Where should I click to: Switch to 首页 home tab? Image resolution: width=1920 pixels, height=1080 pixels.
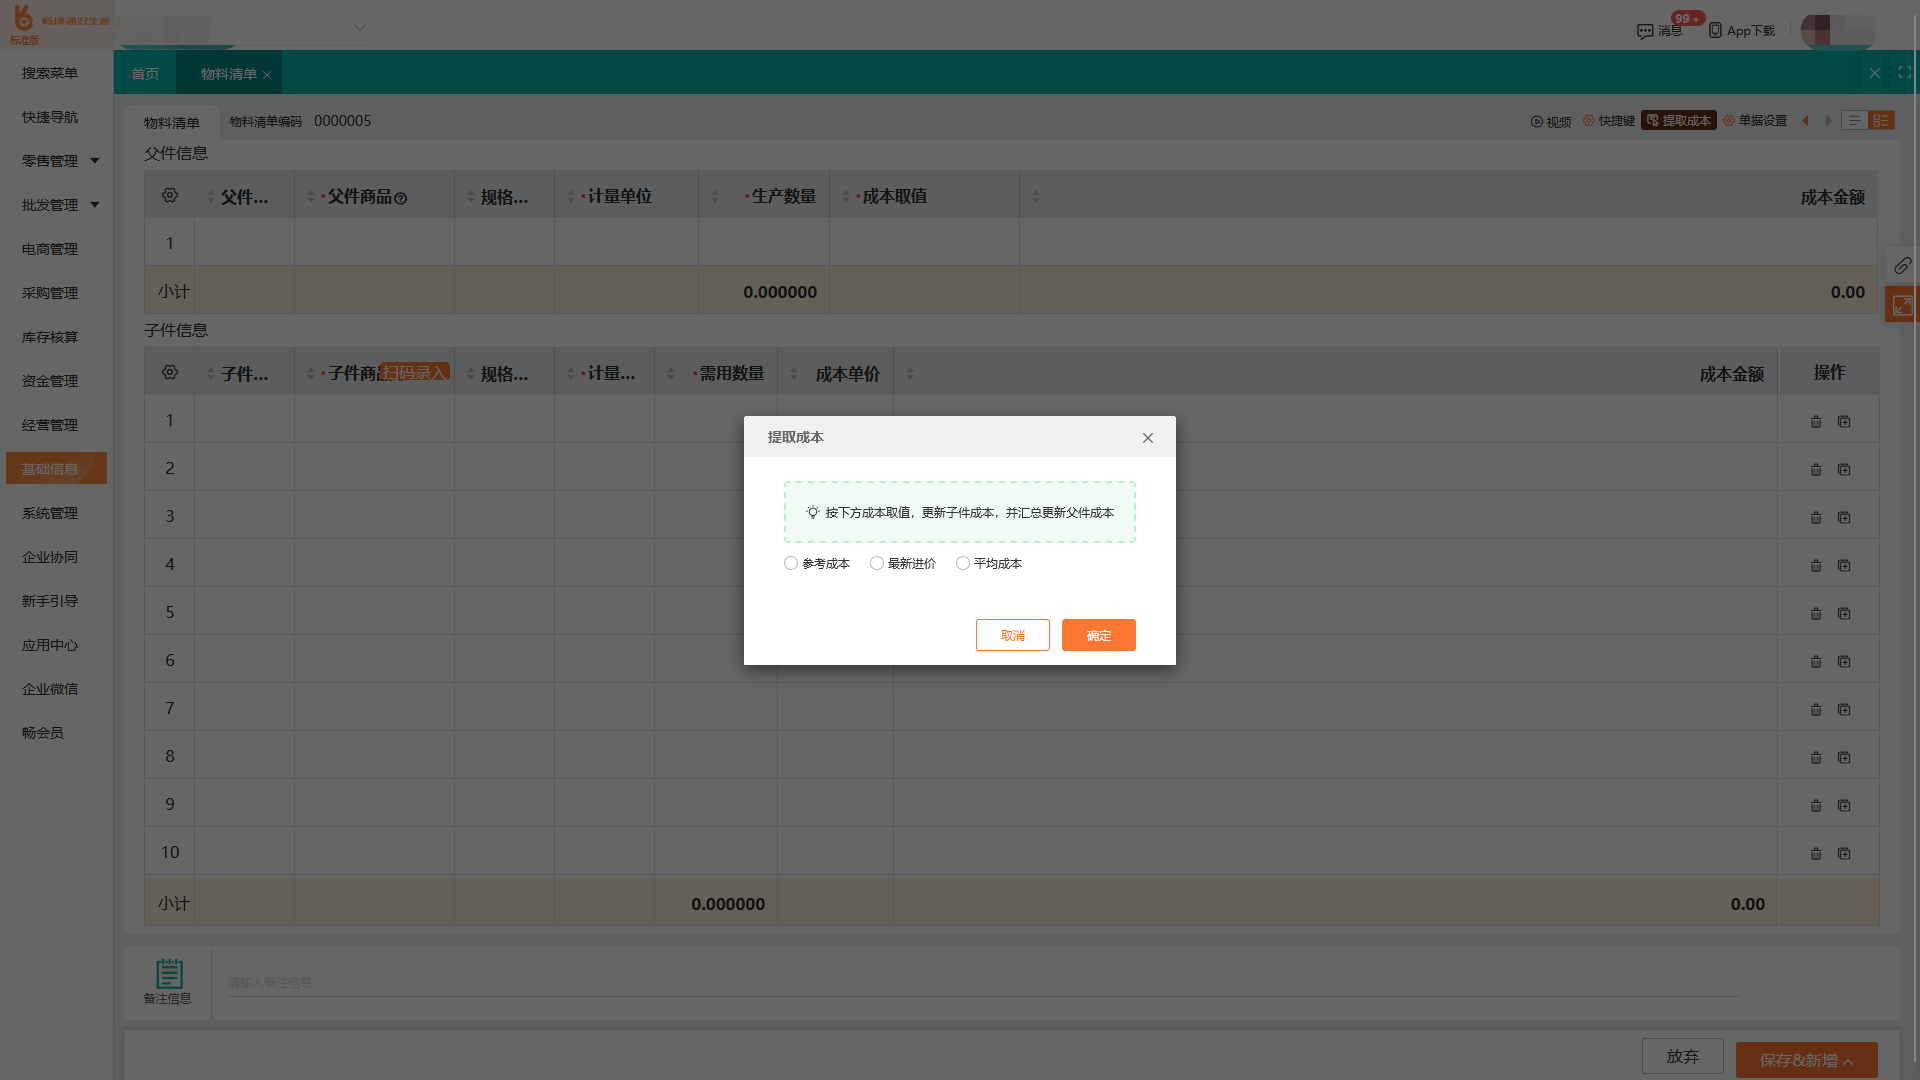coord(145,74)
